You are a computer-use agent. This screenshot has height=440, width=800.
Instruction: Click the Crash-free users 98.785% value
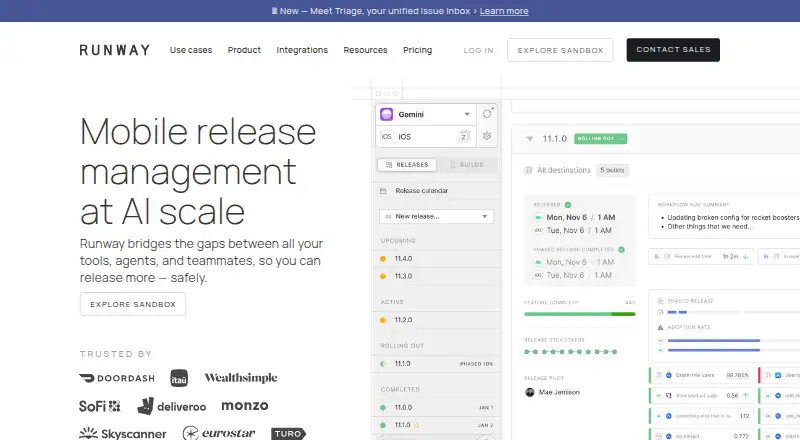tap(738, 375)
